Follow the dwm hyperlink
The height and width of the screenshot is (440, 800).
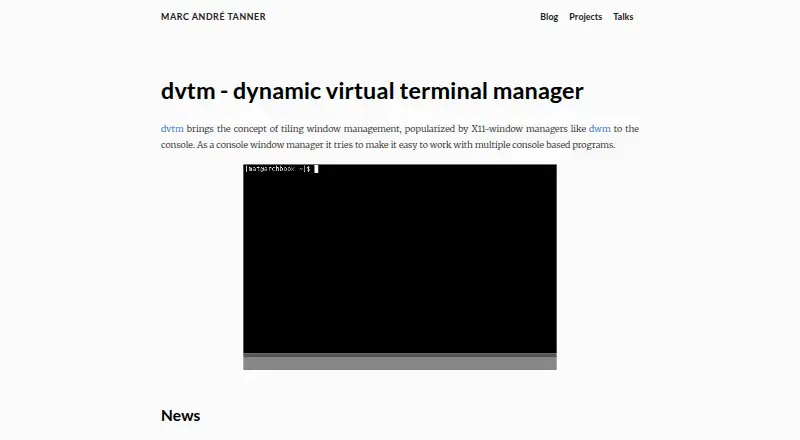[599, 129]
